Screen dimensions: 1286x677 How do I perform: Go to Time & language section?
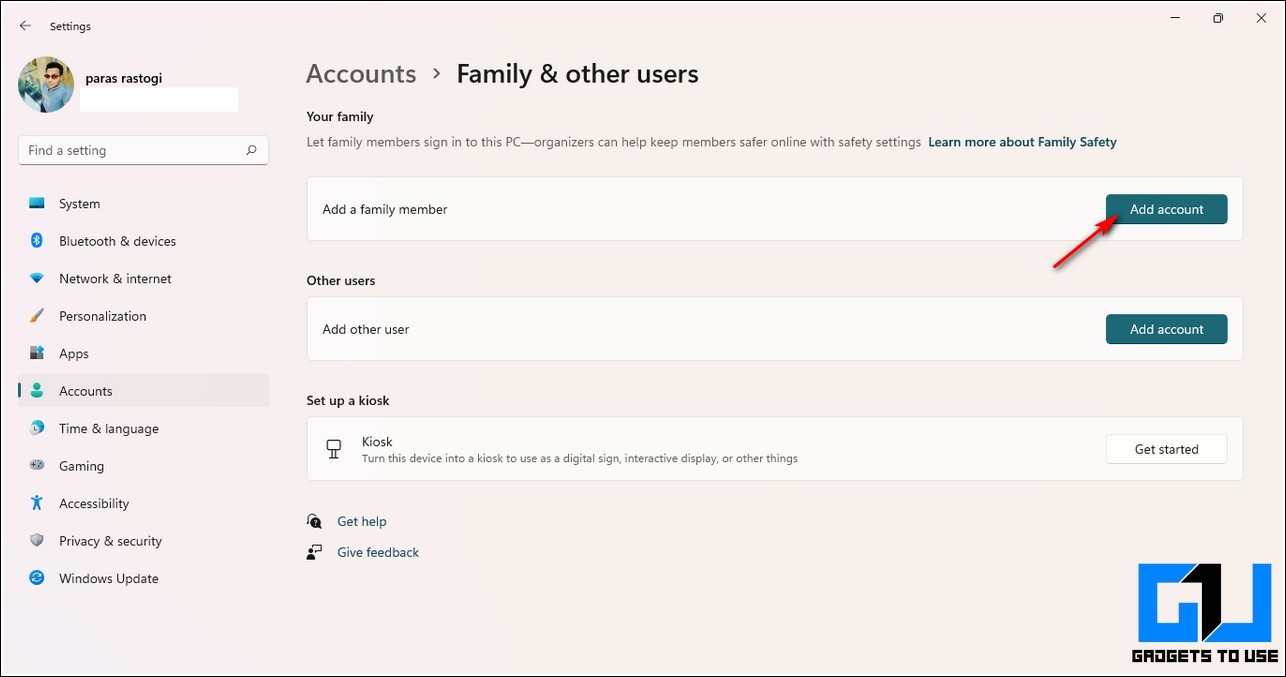pyautogui.click(x=108, y=429)
